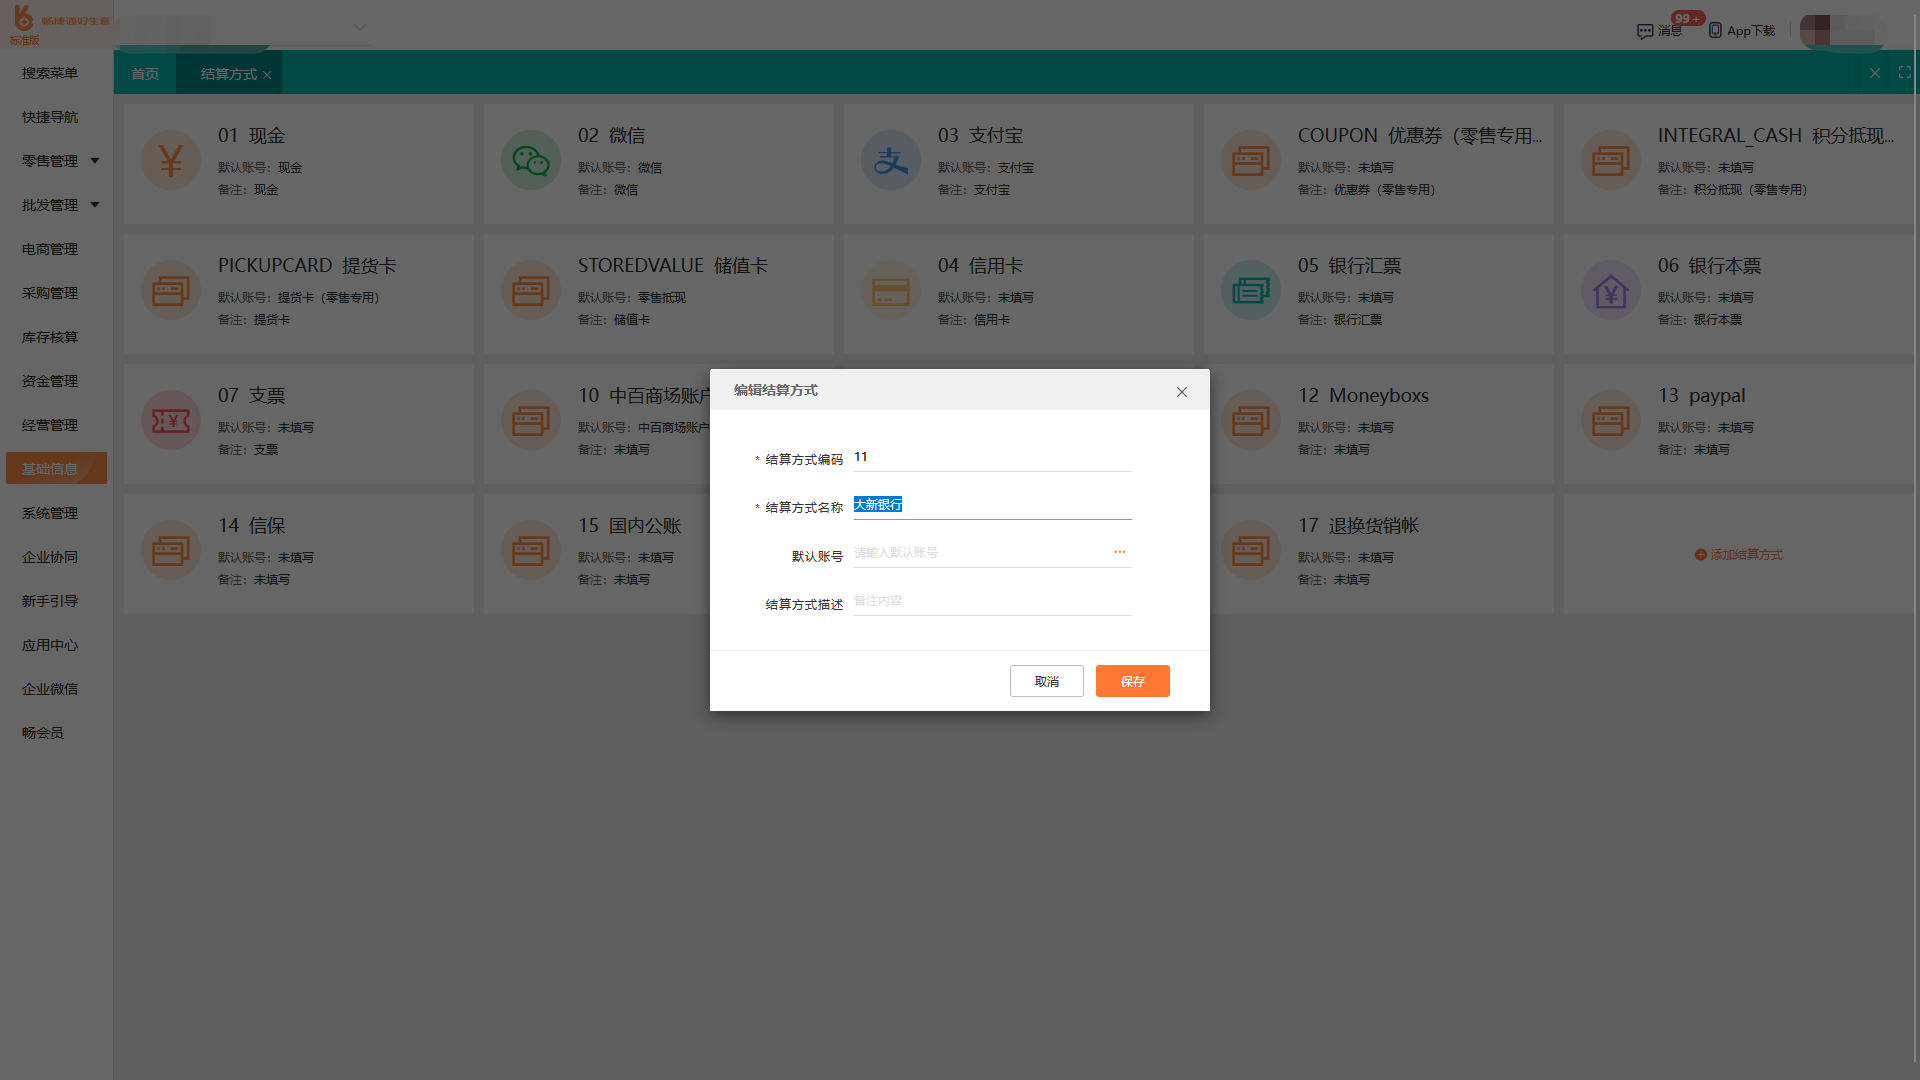
Task: Click 保存 to save the payment method
Action: coord(1131,680)
